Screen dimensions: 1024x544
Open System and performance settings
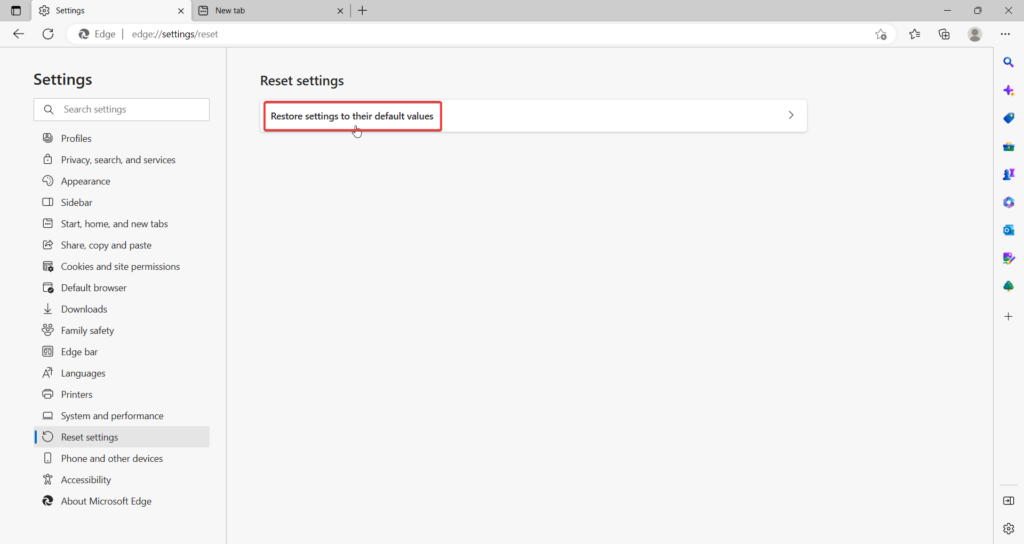pos(112,416)
